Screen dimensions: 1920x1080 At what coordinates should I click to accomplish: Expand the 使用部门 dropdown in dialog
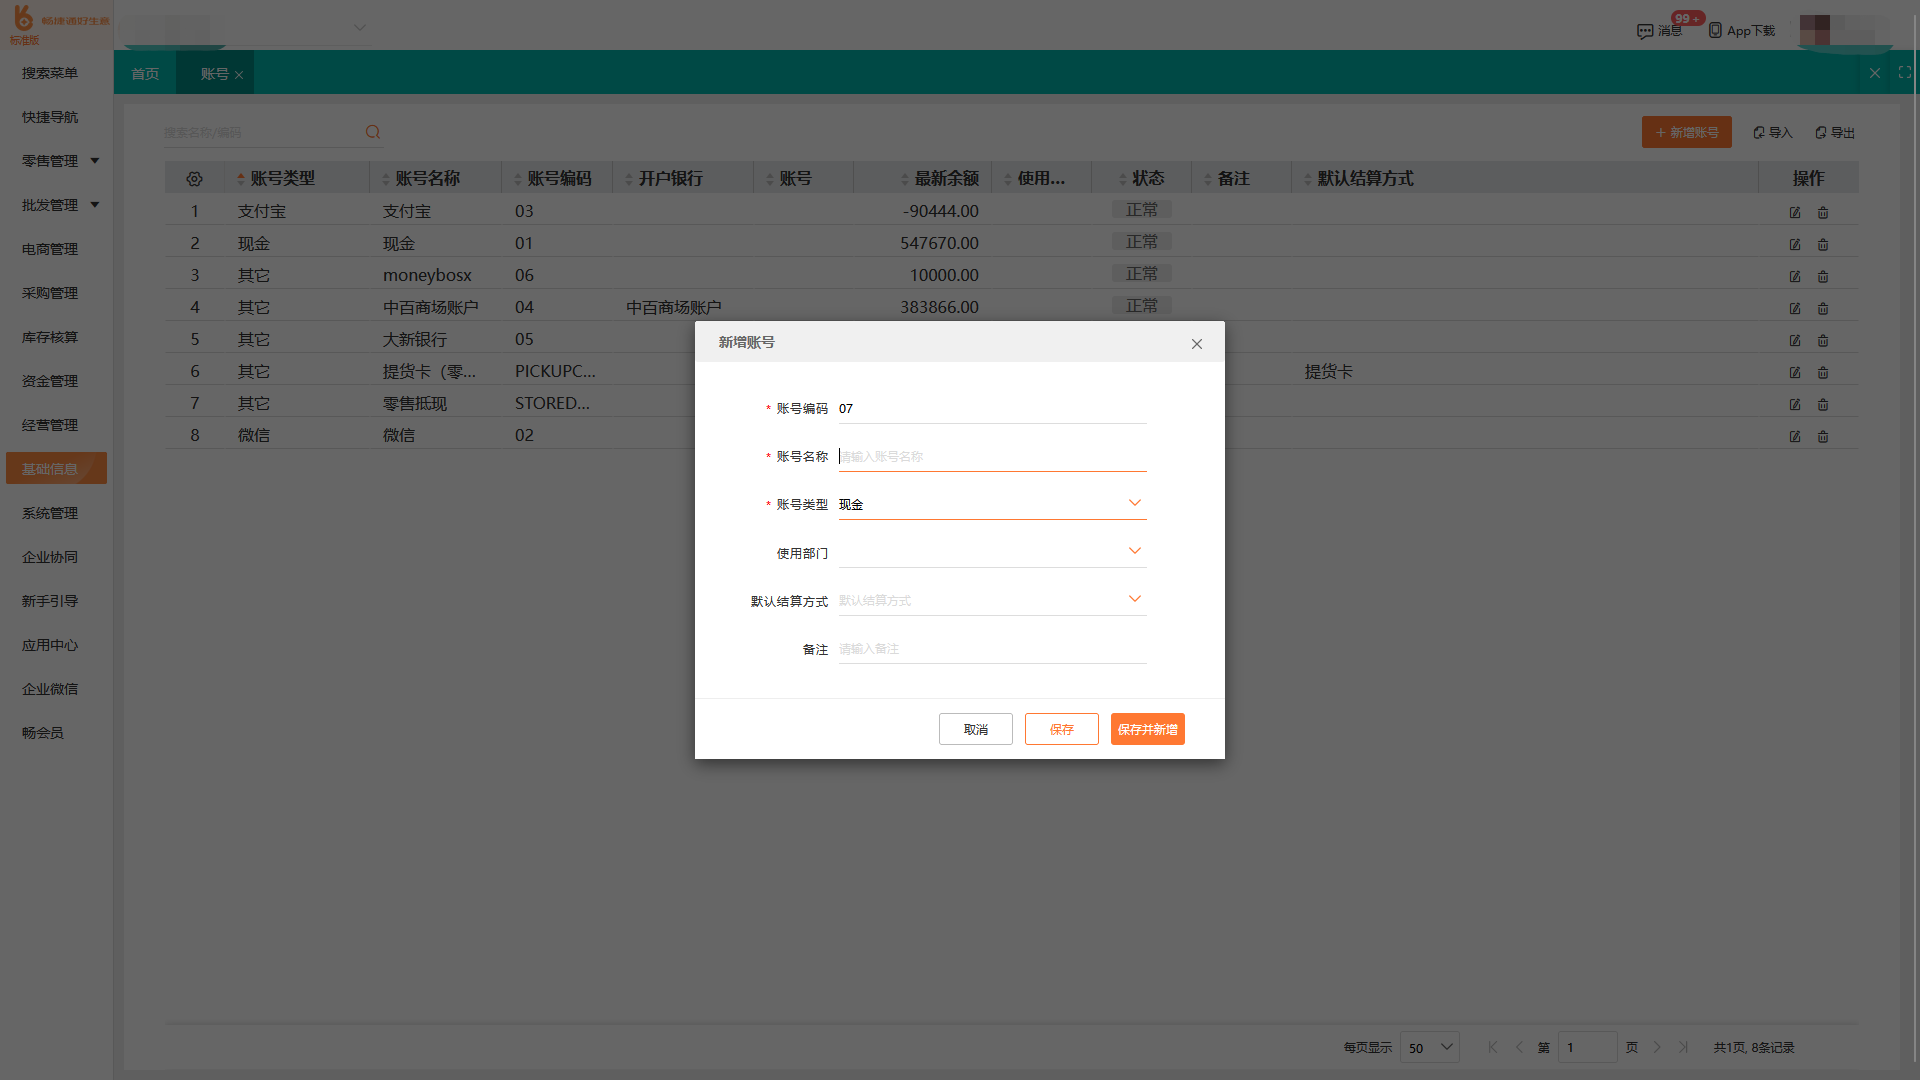tap(1133, 551)
